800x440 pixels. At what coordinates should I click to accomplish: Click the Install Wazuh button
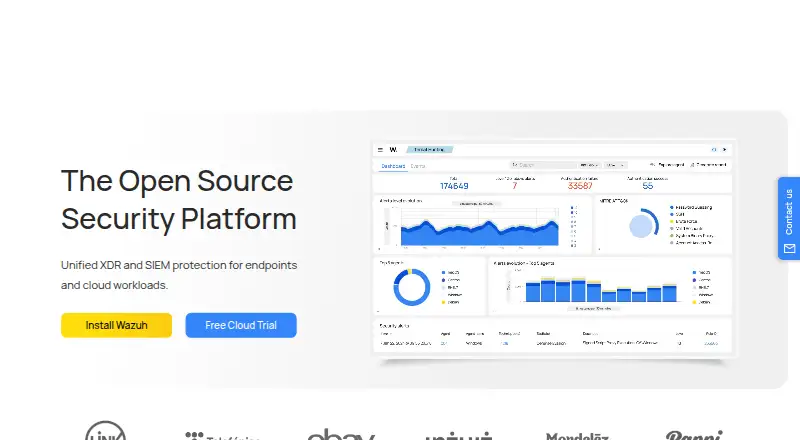(116, 325)
